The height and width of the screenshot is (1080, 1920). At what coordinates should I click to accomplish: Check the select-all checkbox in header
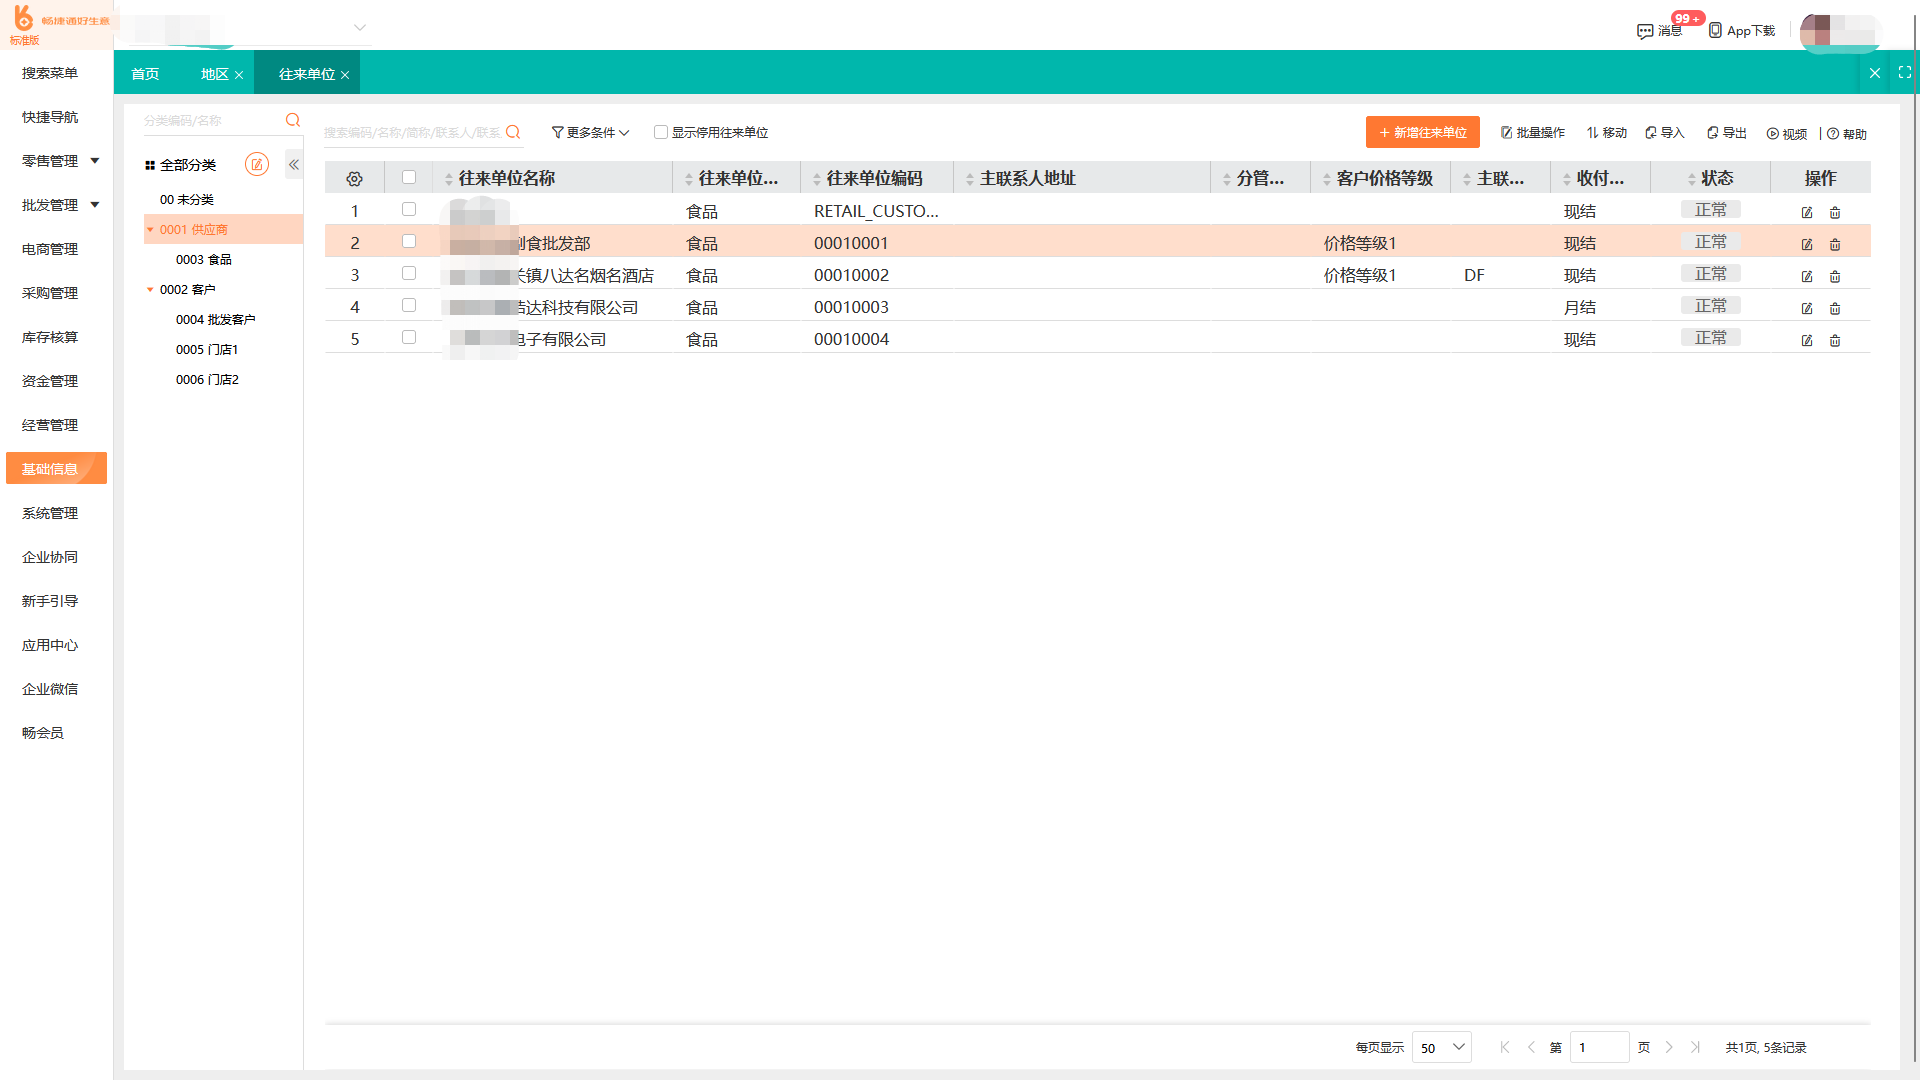[409, 178]
